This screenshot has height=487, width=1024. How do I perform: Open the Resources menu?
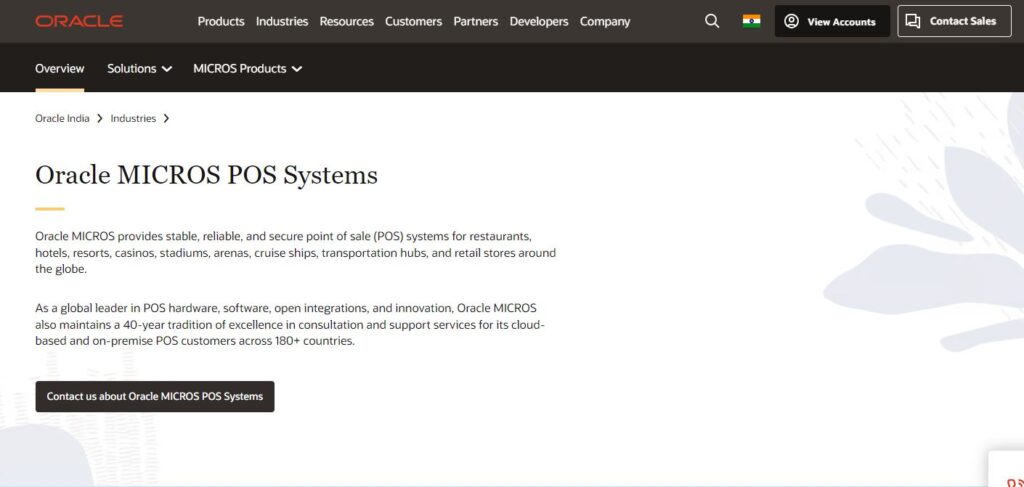pyautogui.click(x=346, y=22)
